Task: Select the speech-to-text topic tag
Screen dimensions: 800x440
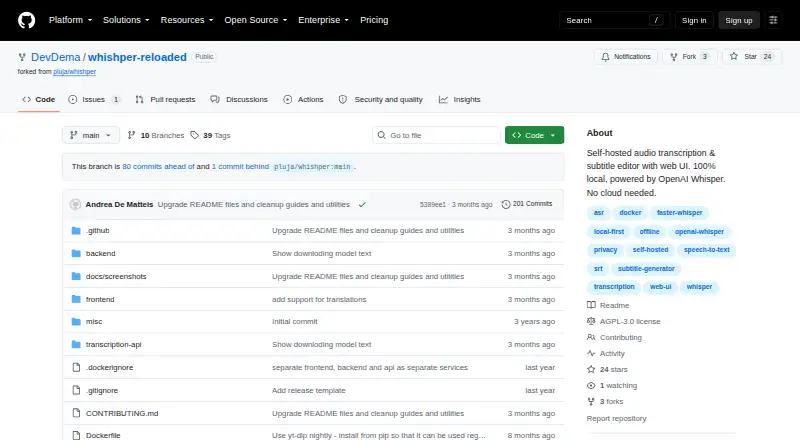Action: coord(707,250)
